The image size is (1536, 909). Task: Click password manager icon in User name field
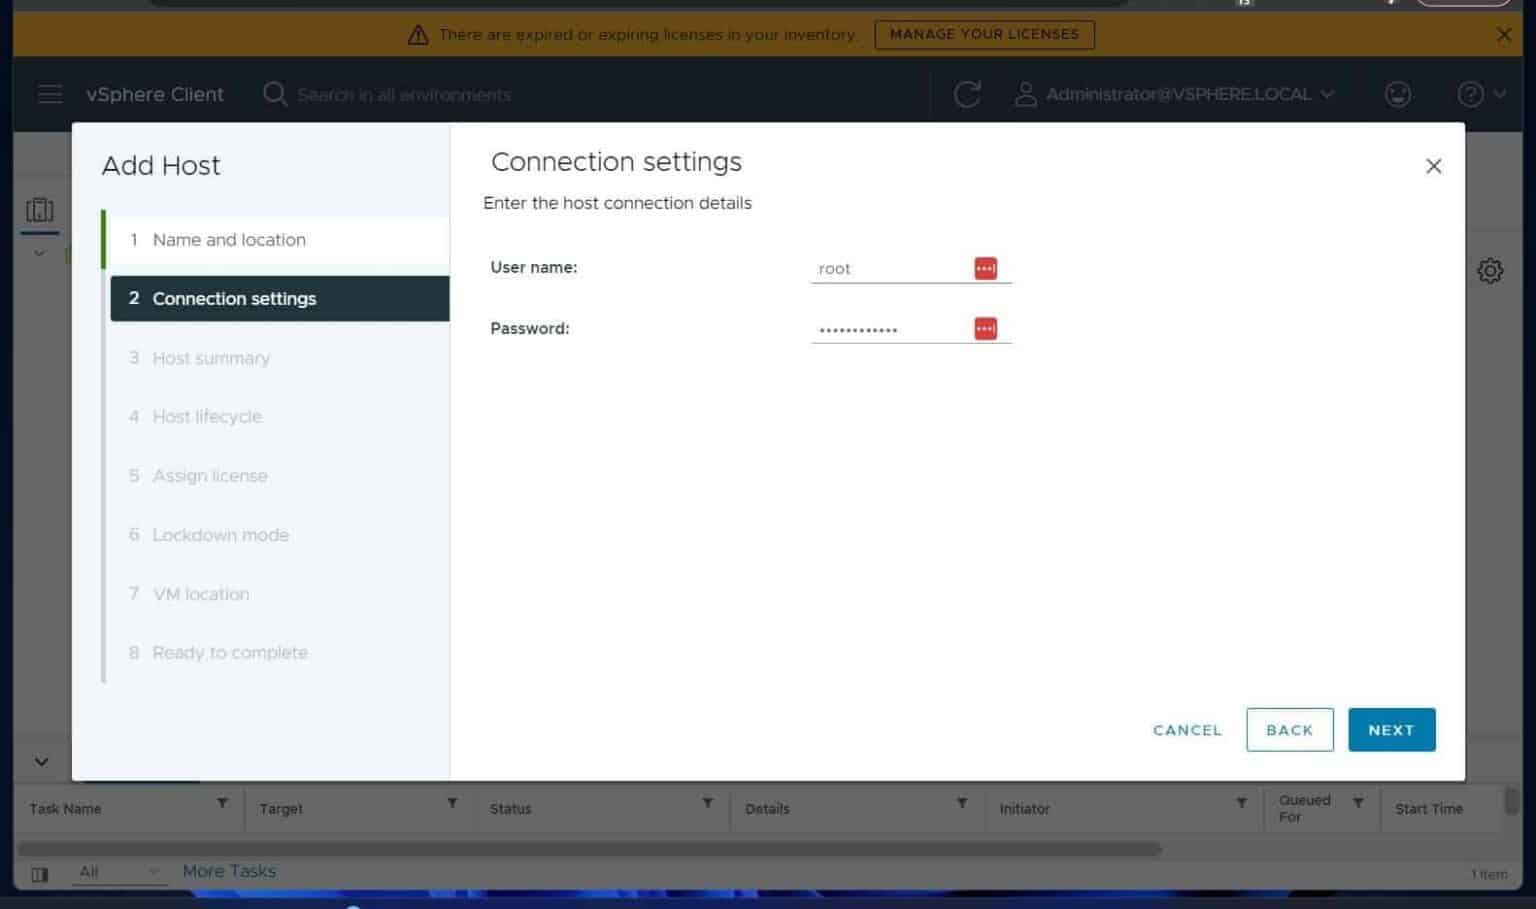pos(985,268)
